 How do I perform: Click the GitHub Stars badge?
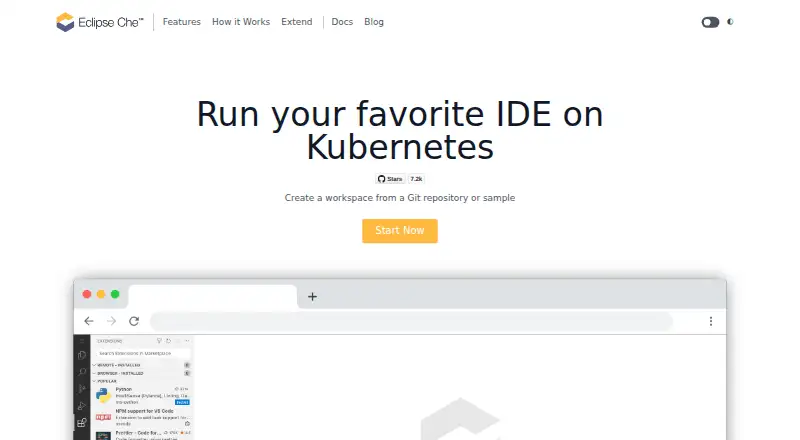[390, 179]
